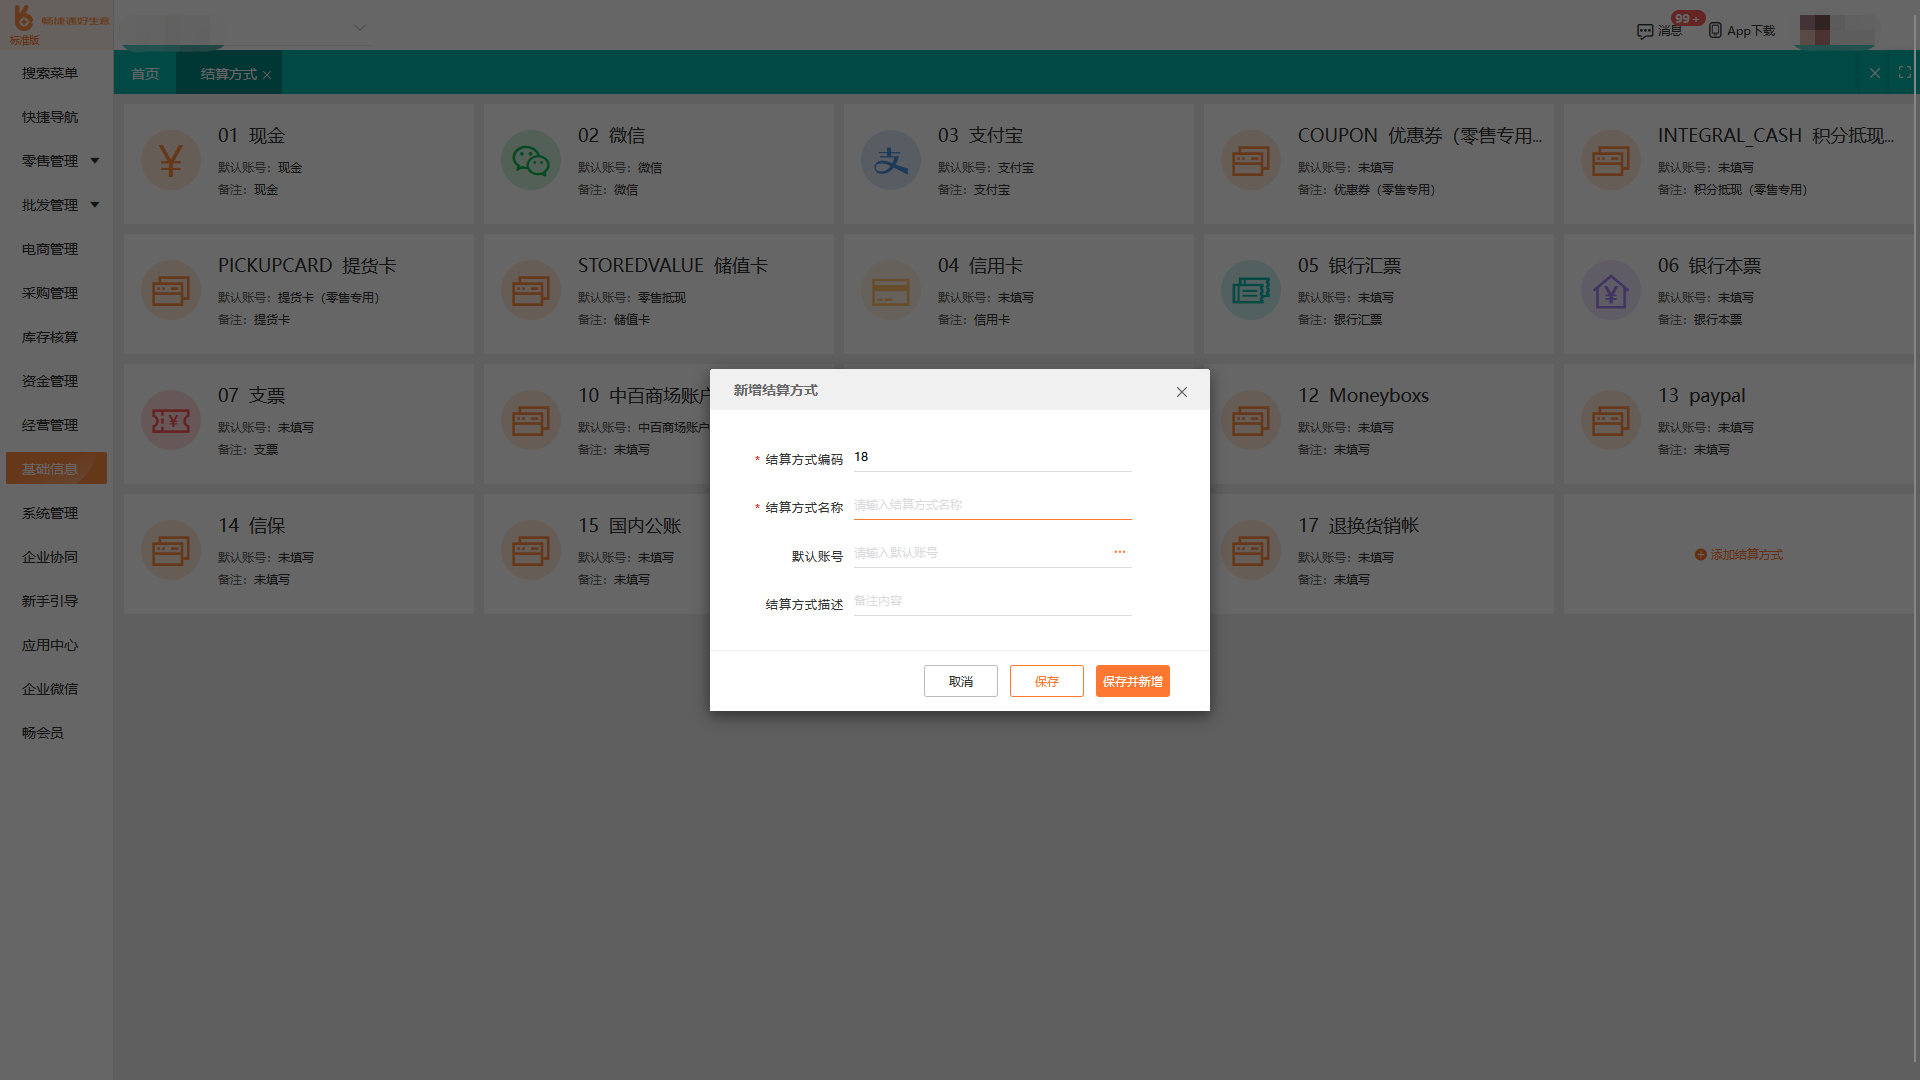Click the 支付宝 (Alipay) payment icon
This screenshot has height=1080, width=1920.
pos(889,160)
